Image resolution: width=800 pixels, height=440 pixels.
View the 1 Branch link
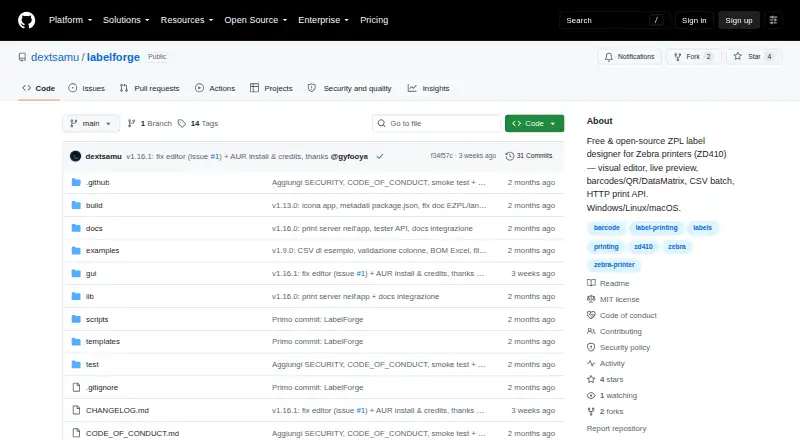(150, 124)
